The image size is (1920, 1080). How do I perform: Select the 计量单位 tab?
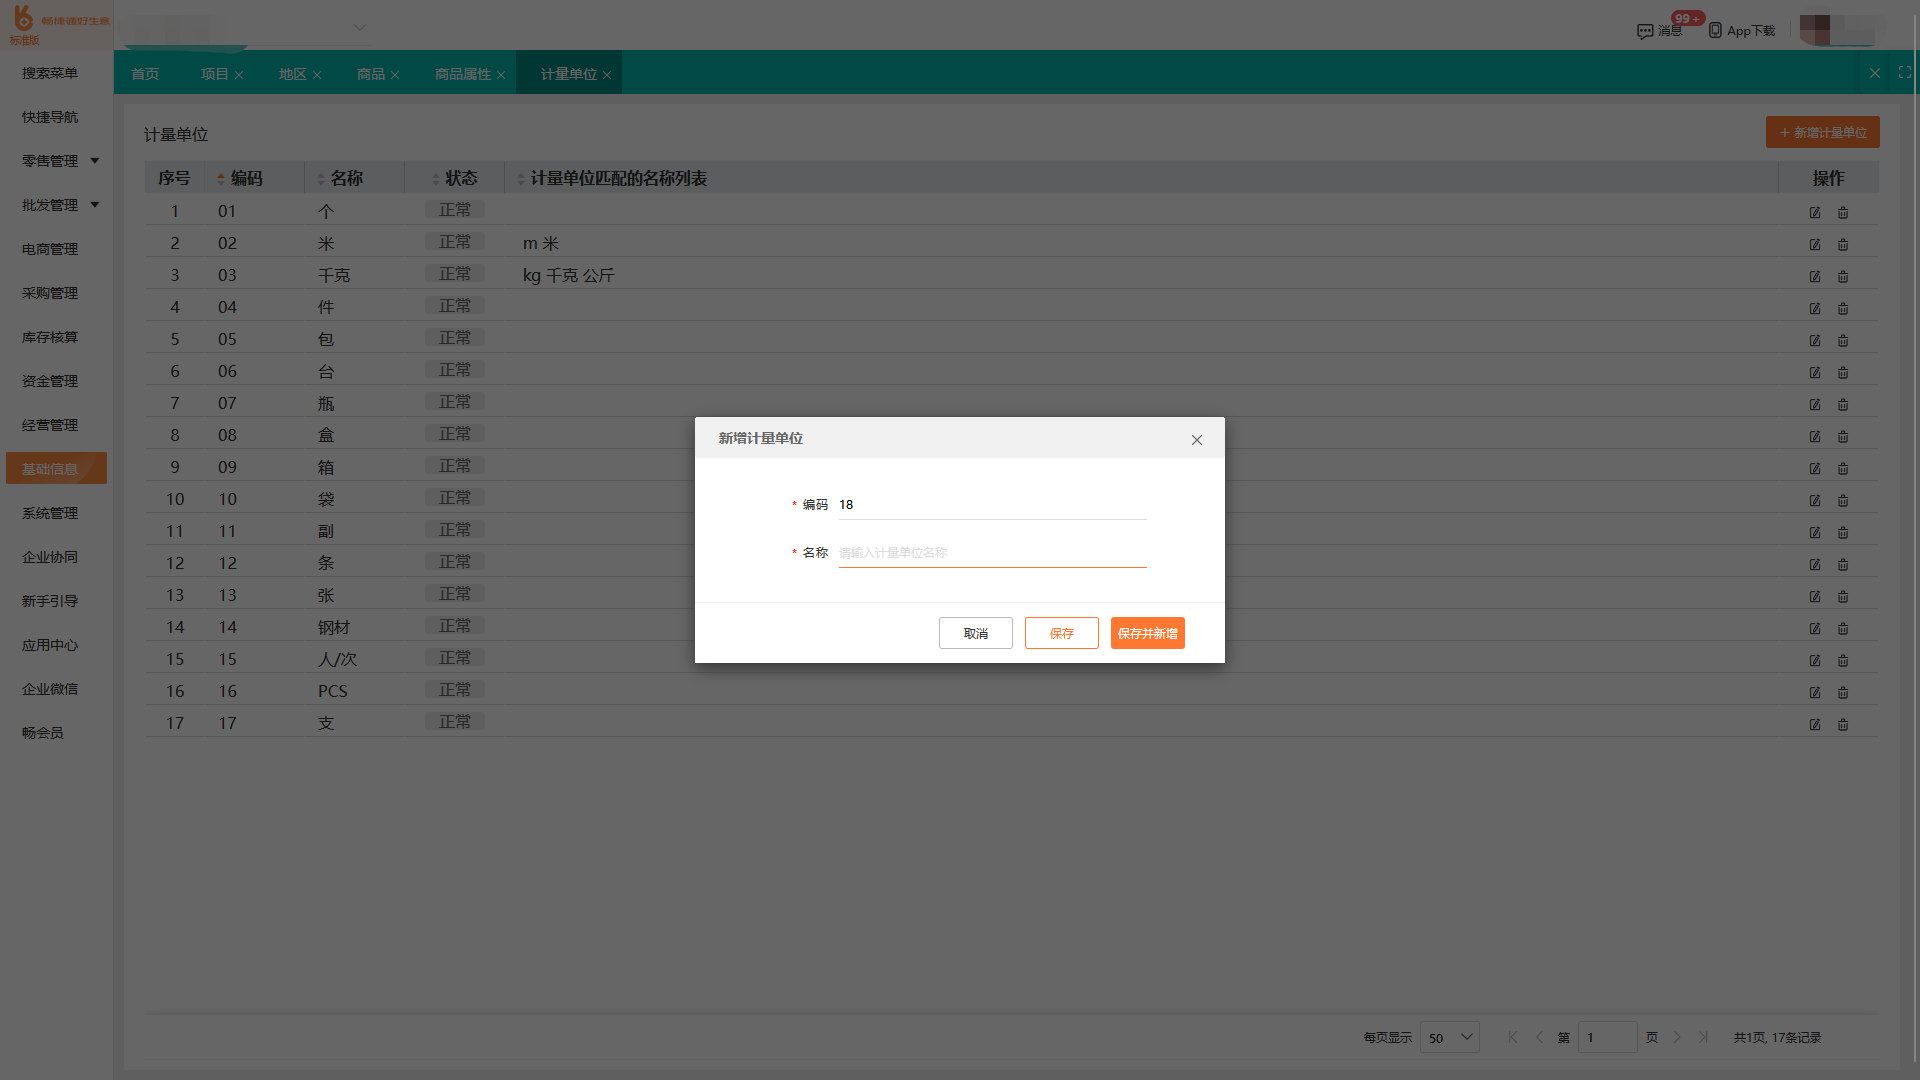[x=568, y=73]
